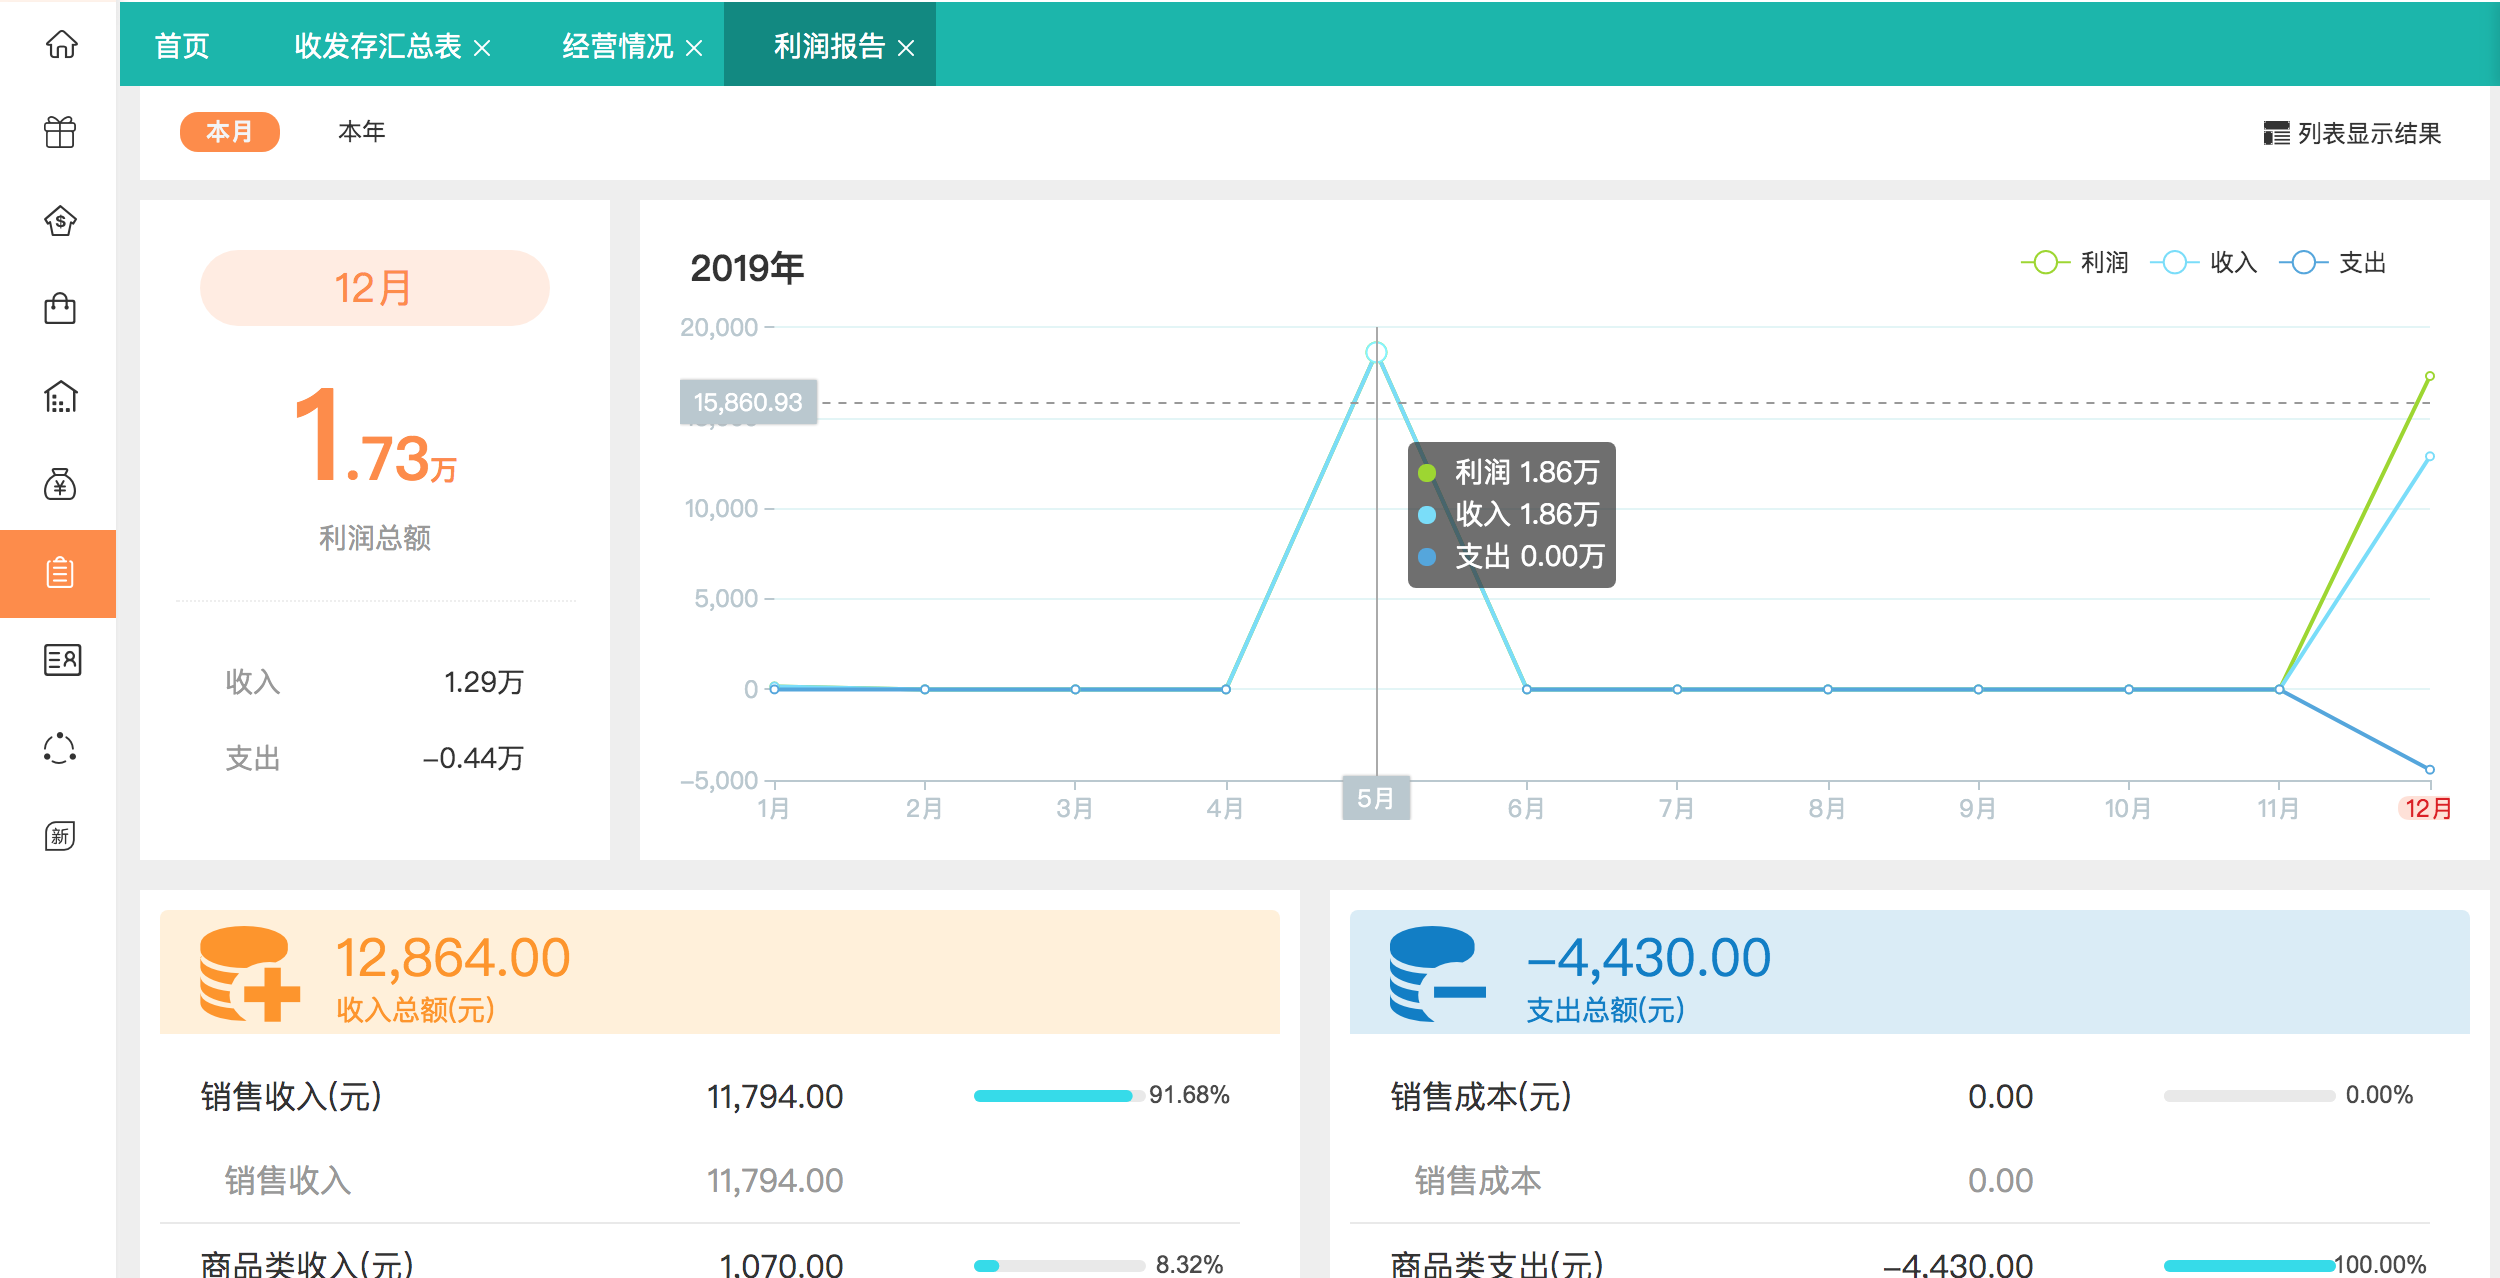
Task: Open 经营情况 tab
Action: click(611, 44)
